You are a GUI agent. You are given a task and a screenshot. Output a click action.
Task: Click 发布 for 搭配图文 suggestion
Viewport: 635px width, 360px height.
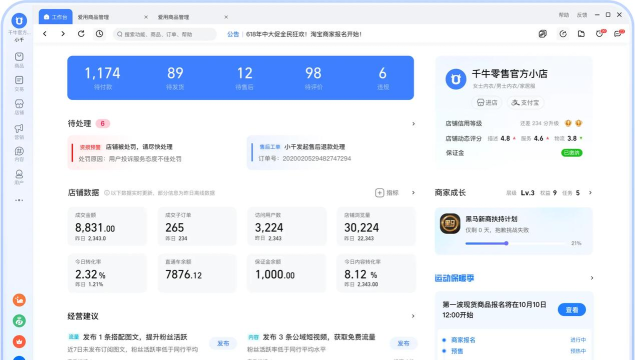(x=223, y=343)
